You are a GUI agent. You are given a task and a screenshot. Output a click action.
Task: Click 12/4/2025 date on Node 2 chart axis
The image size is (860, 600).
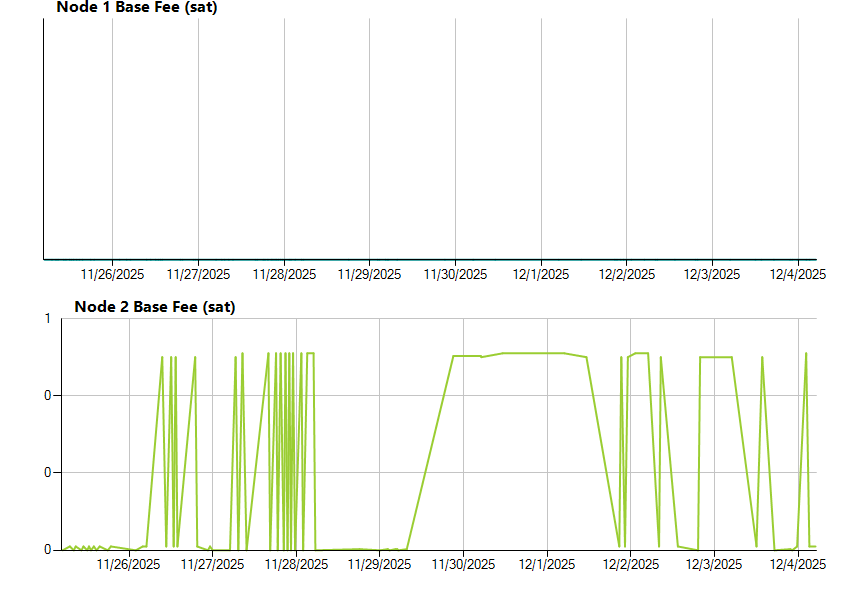(x=798, y=565)
